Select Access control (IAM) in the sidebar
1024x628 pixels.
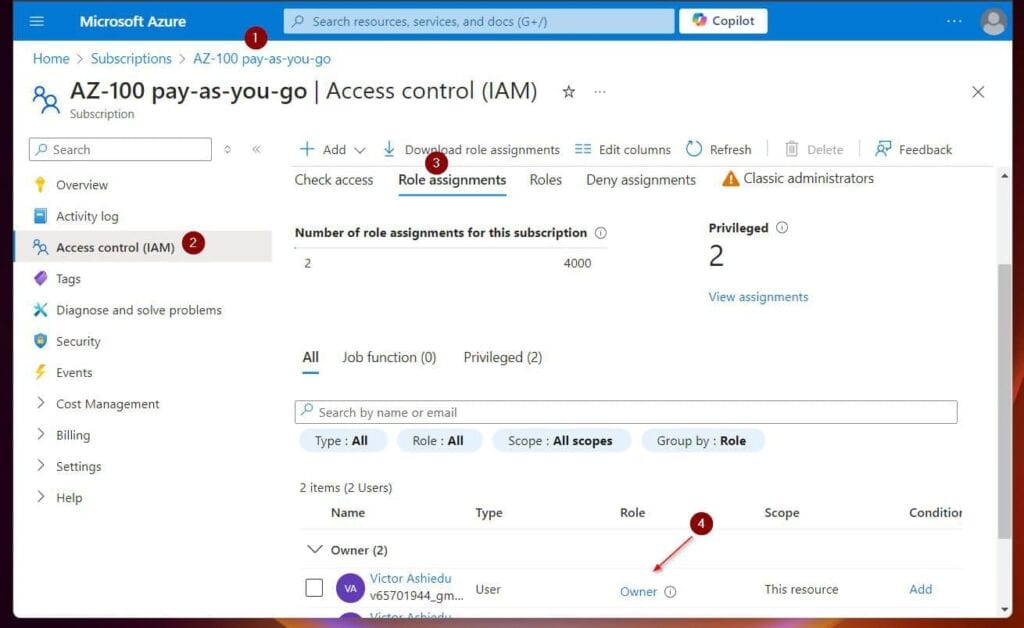[x=115, y=247]
